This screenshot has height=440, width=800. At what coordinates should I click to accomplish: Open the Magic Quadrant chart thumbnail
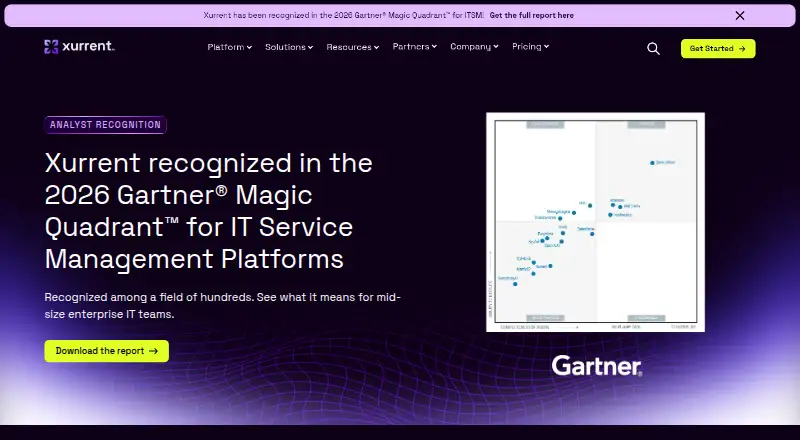[595, 222]
